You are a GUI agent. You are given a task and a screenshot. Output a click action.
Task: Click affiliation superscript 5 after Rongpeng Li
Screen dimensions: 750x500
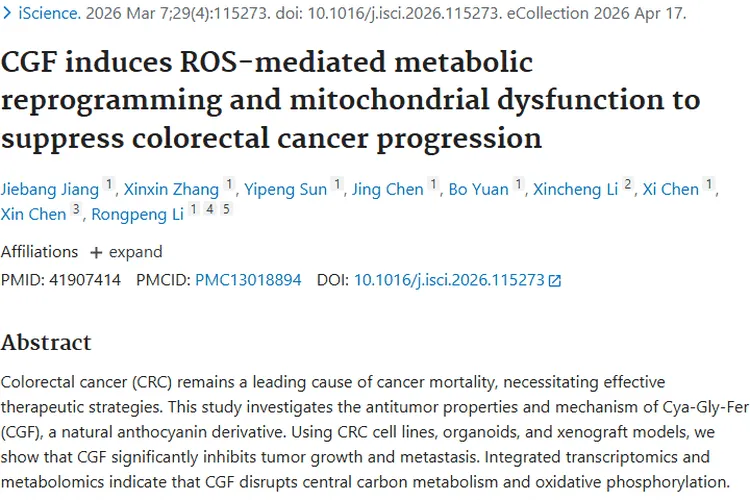[x=227, y=209]
